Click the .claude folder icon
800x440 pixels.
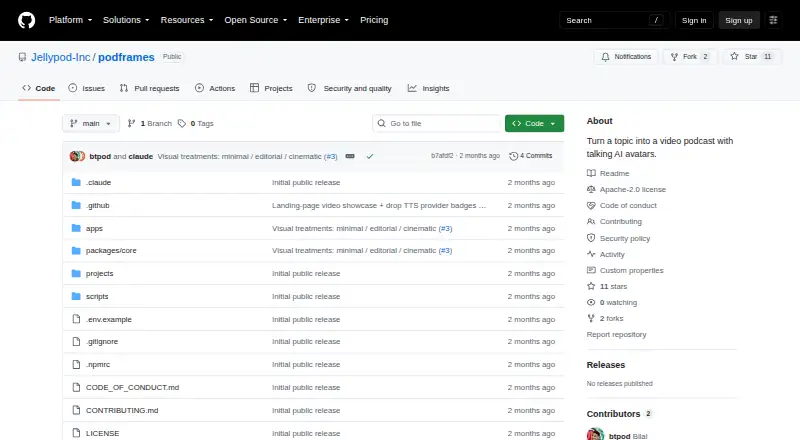pos(76,182)
